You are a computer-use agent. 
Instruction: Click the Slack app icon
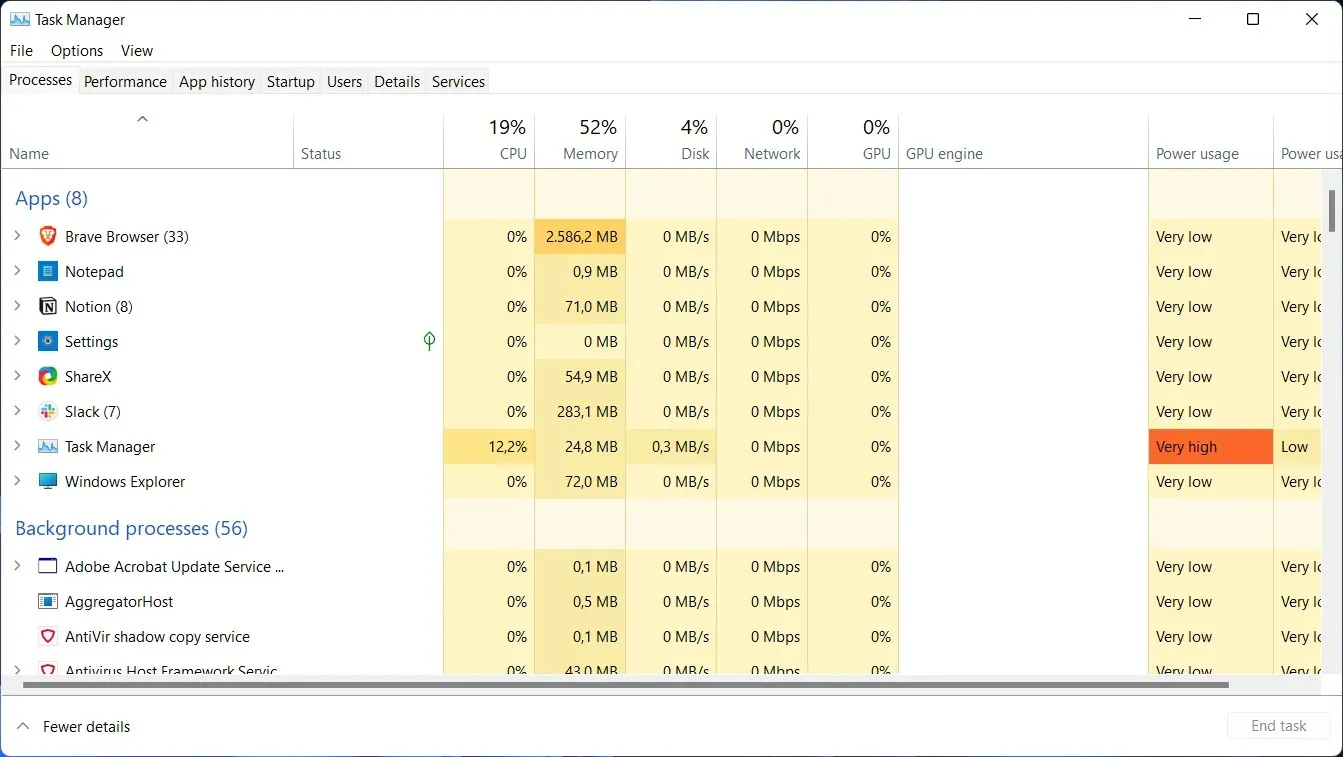pyautogui.click(x=48, y=412)
